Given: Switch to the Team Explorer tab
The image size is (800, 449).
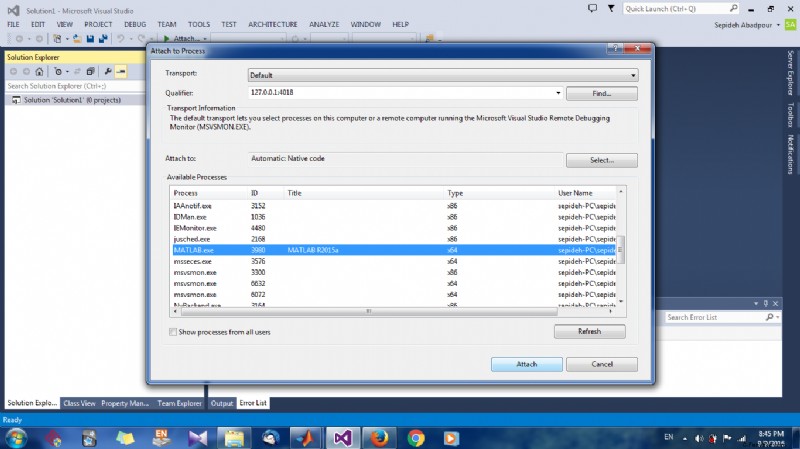Looking at the screenshot, I should click(180, 403).
